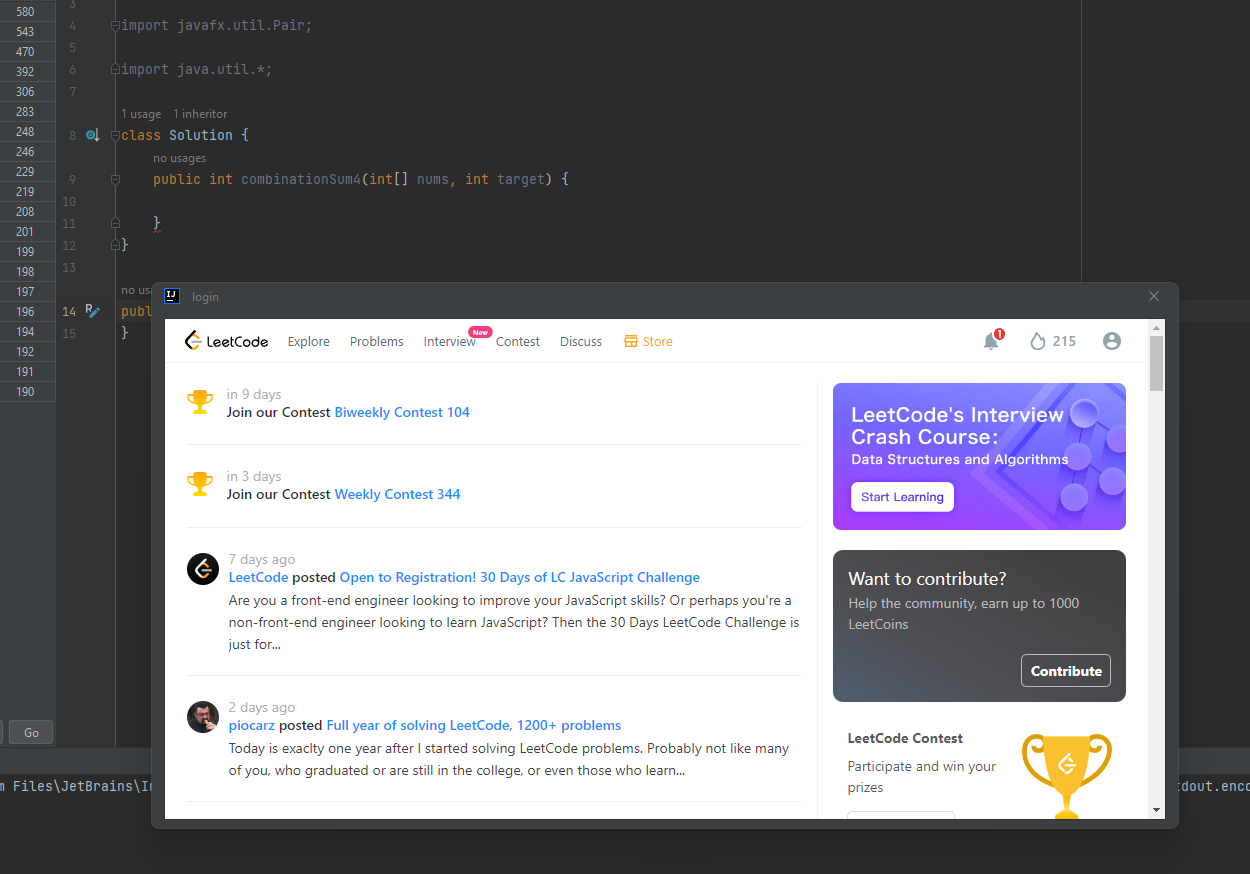This screenshot has height=874, width=1250.
Task: Open the Problems menu item
Action: (376, 342)
